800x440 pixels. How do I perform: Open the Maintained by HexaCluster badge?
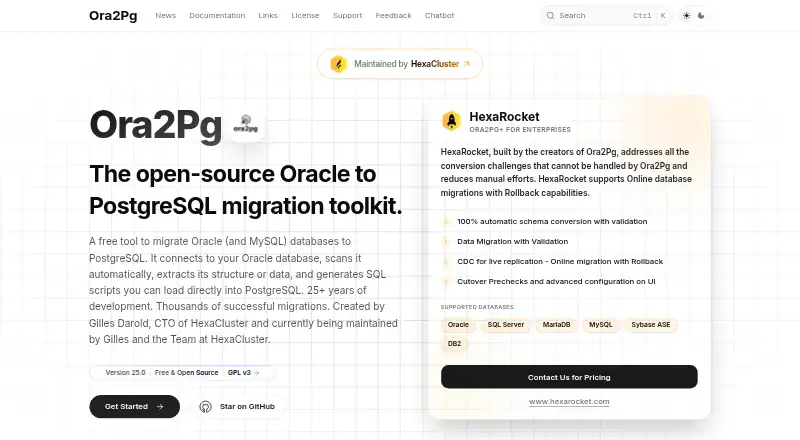(400, 64)
